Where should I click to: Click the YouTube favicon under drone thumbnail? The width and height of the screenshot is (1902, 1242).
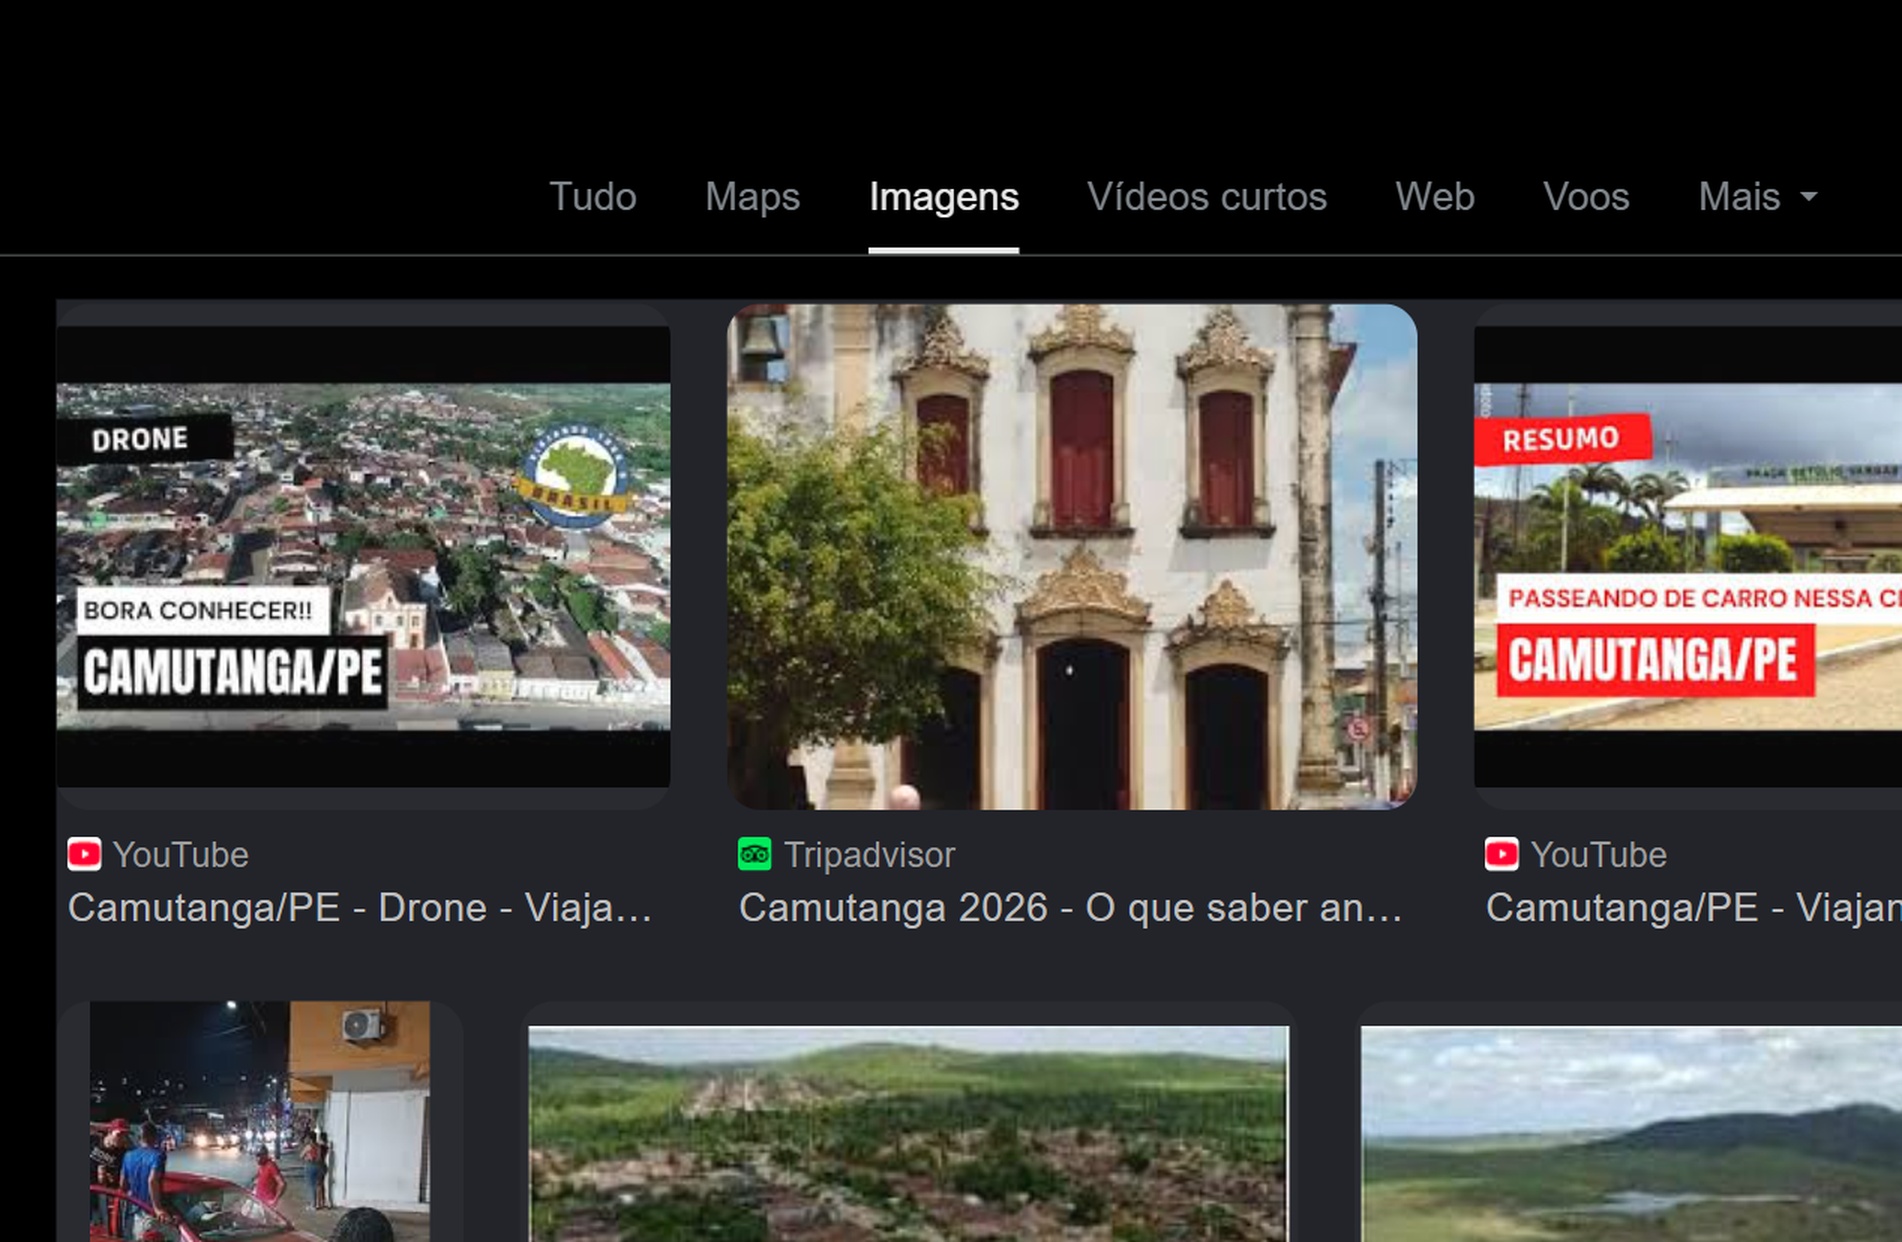pyautogui.click(x=84, y=854)
